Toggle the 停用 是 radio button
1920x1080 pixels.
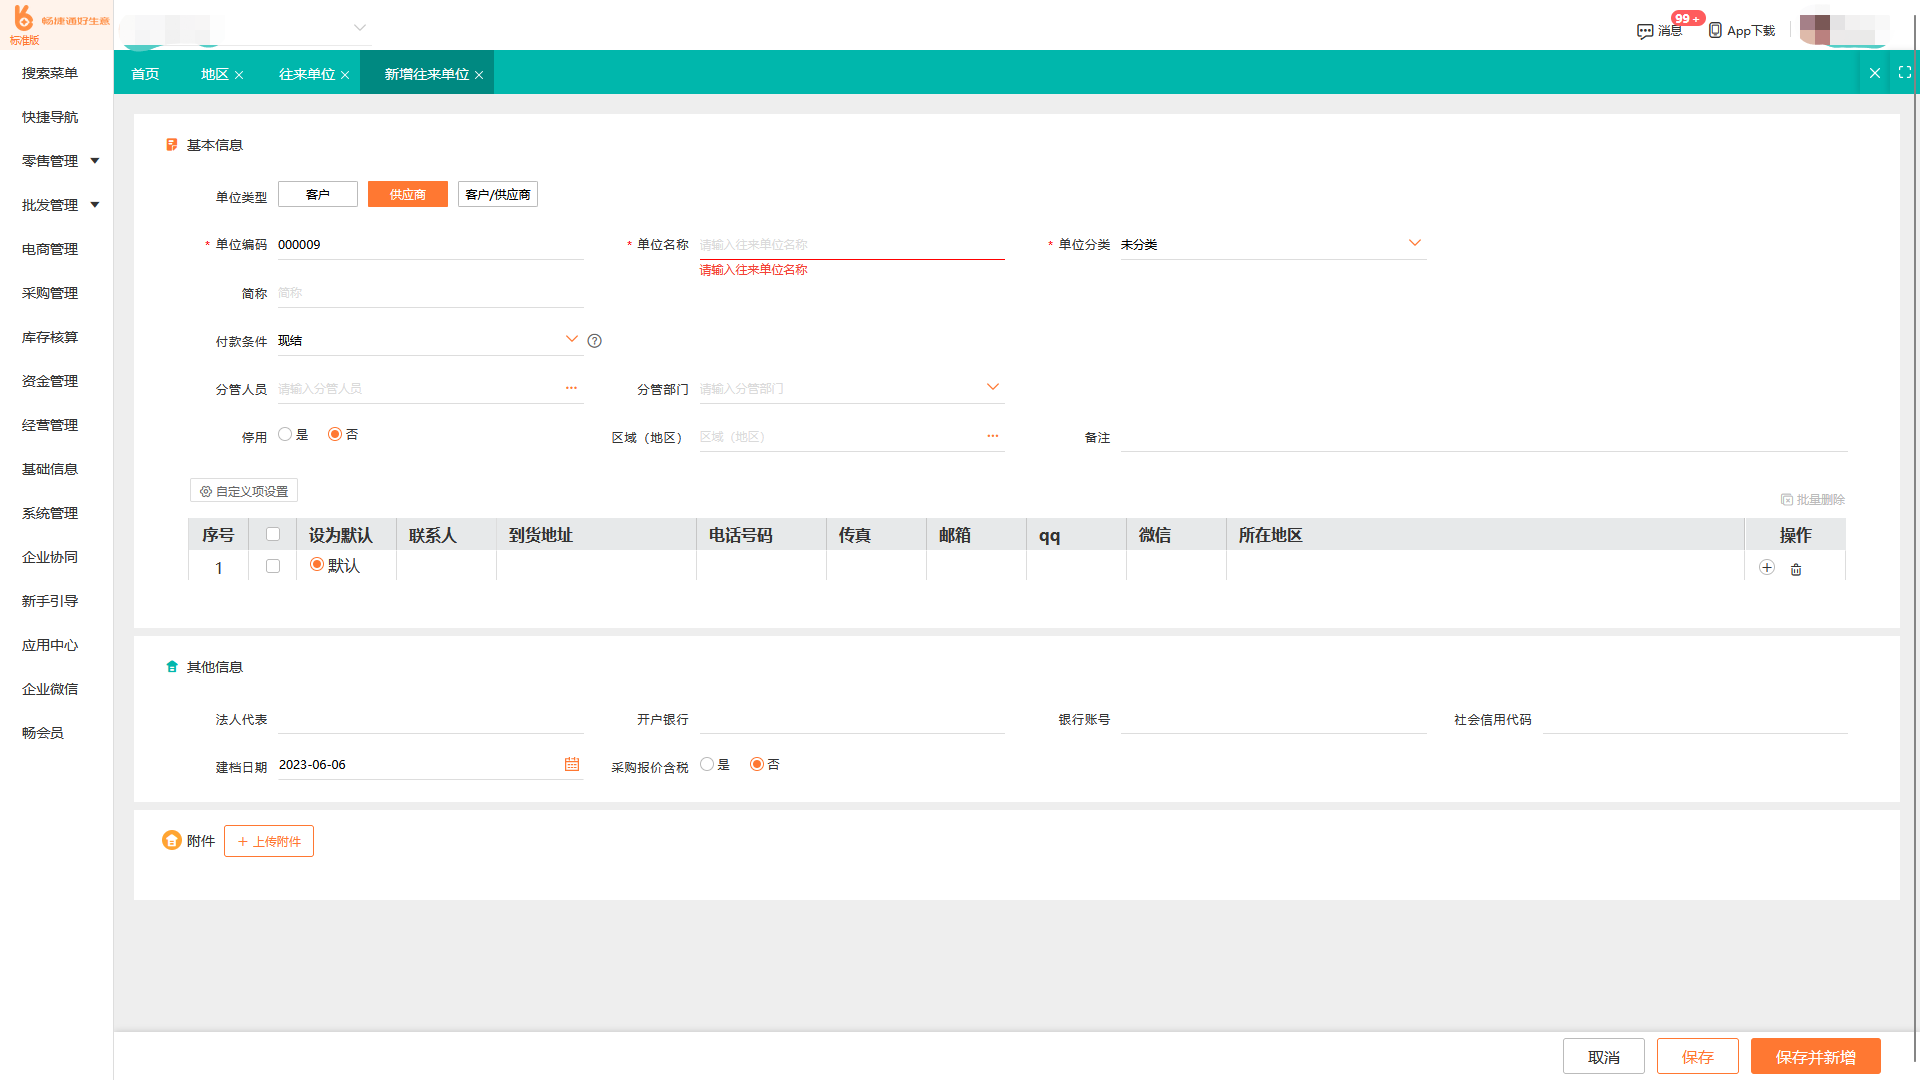(286, 434)
